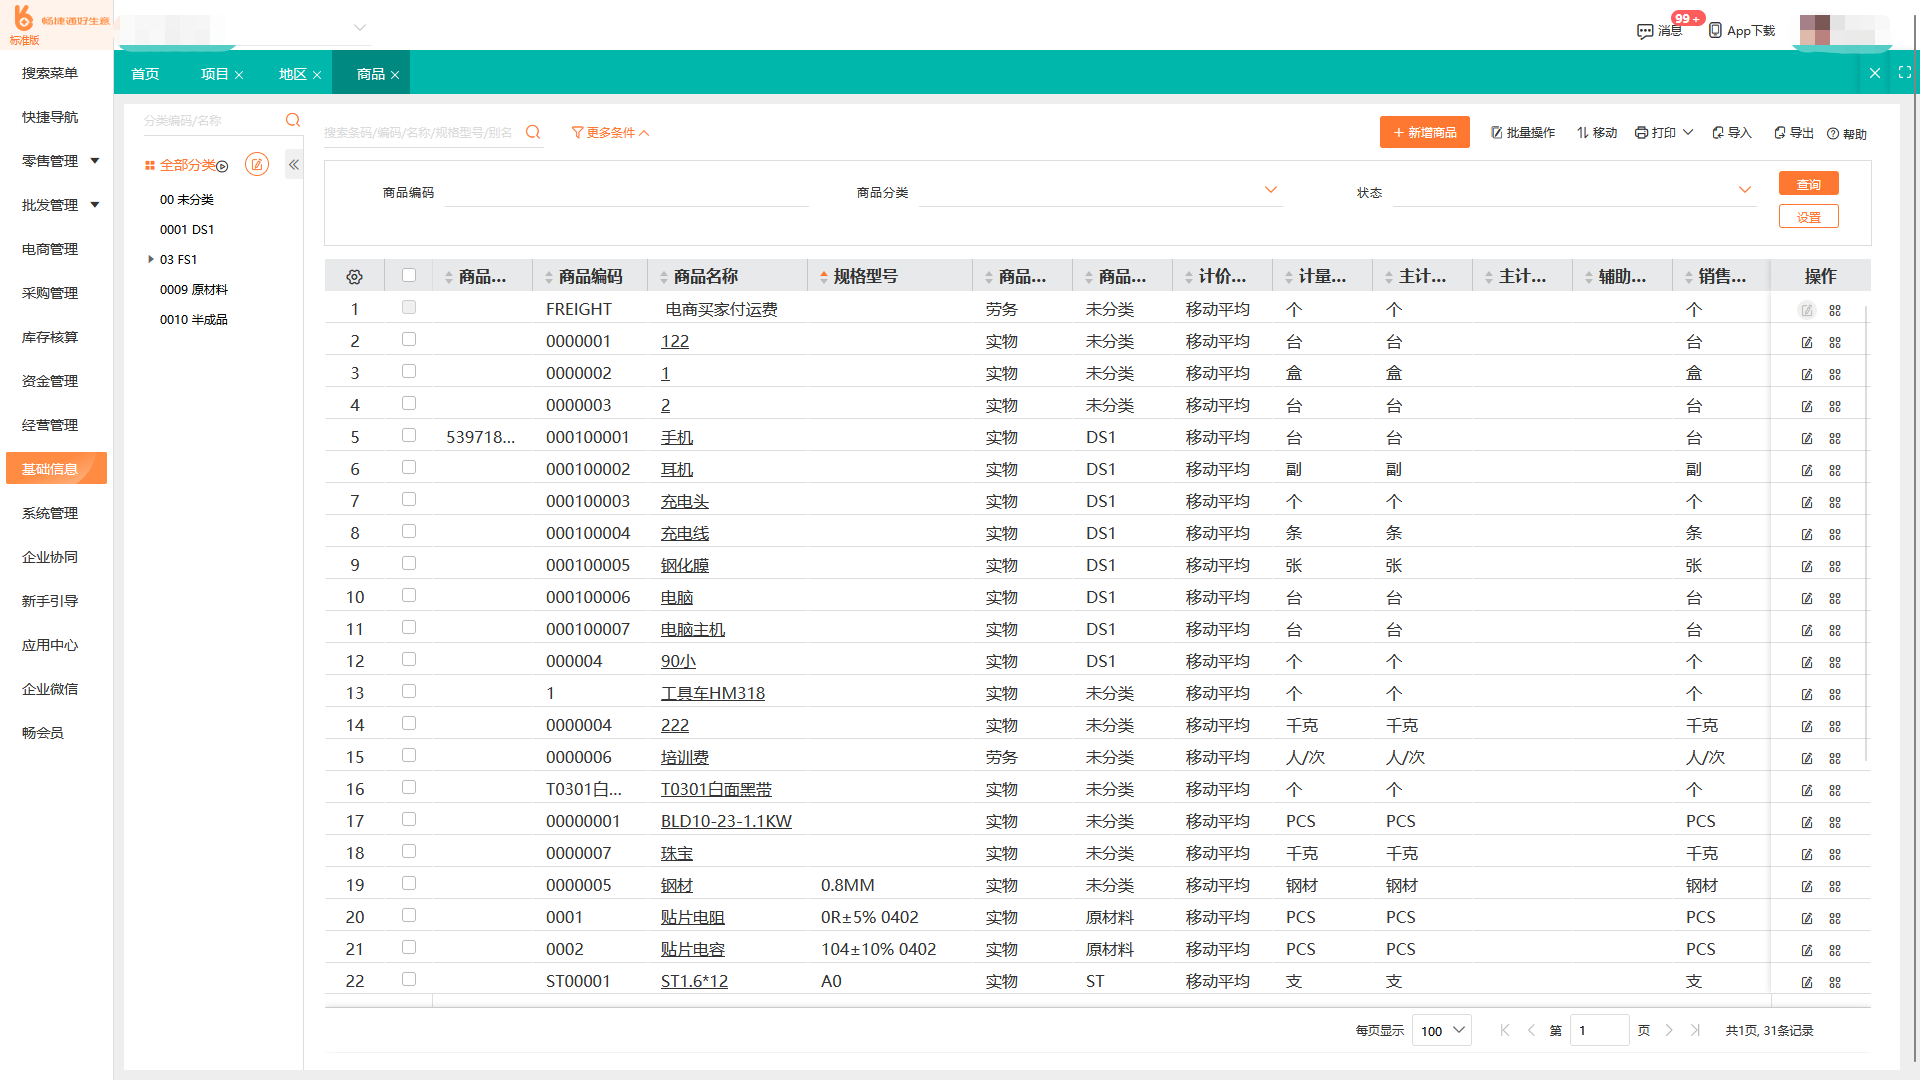Toggle checkbox for row 5 商品

point(411,435)
